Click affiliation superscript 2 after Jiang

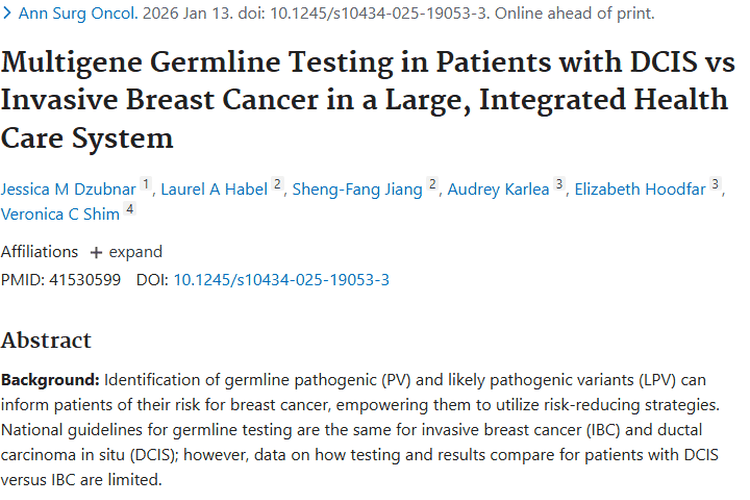coord(432,184)
